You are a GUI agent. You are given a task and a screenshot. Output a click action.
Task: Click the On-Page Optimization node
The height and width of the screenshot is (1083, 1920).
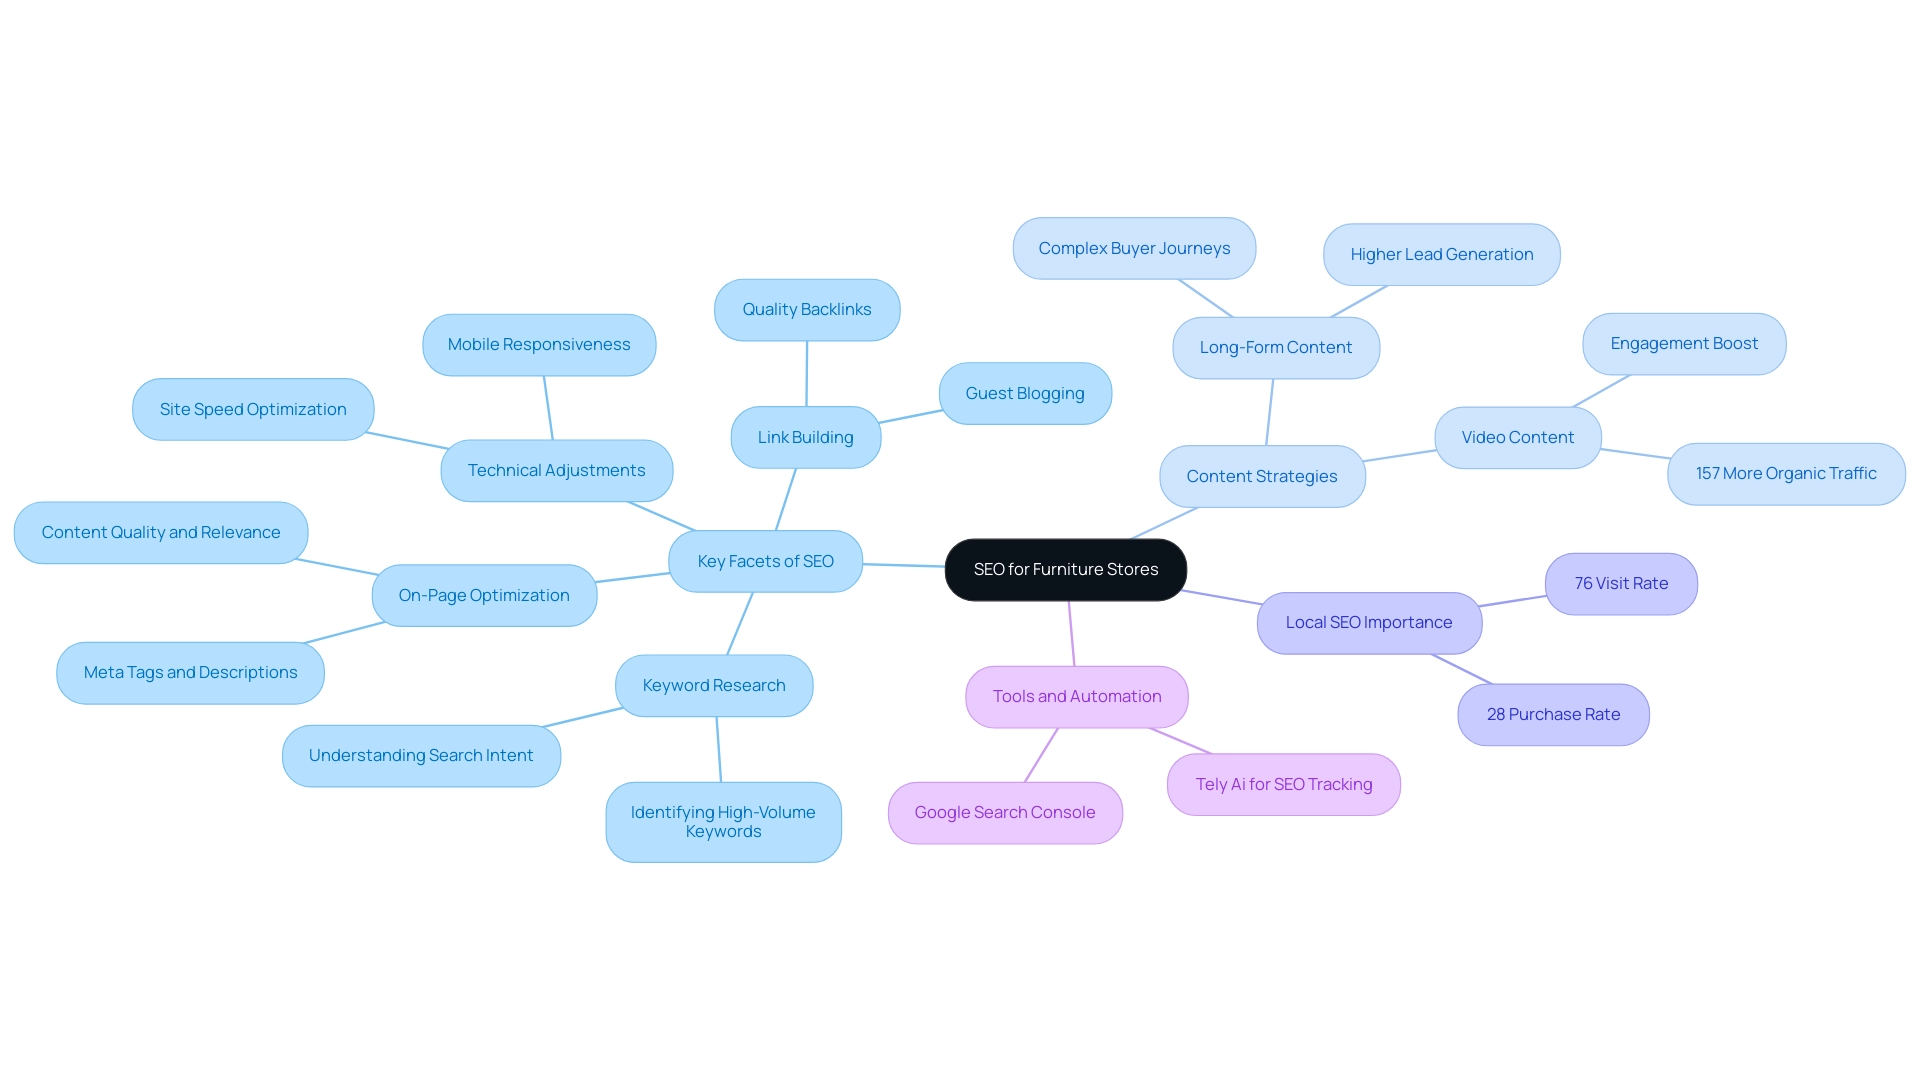pos(484,595)
